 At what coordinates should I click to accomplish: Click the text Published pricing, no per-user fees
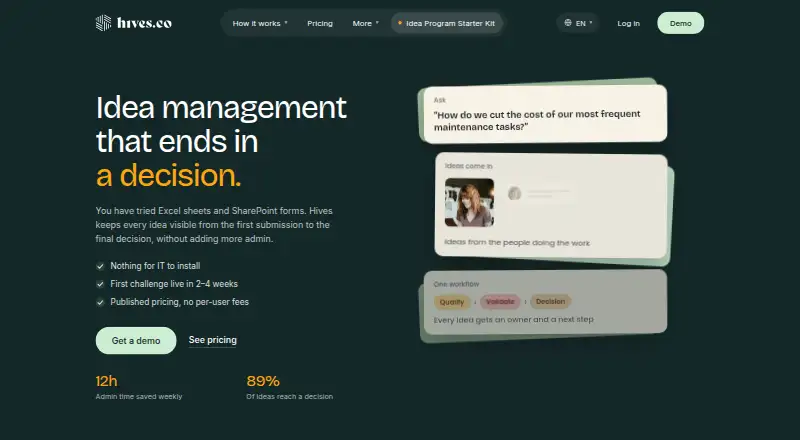coord(180,302)
